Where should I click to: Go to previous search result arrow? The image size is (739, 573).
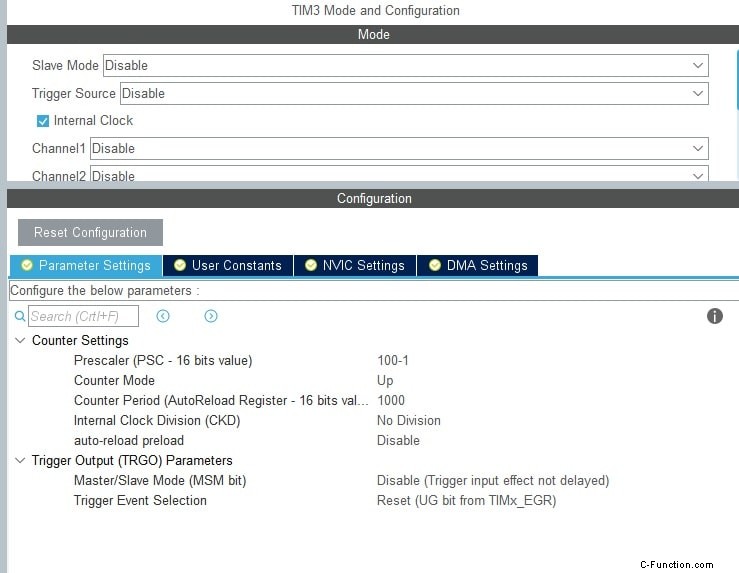click(x=163, y=316)
